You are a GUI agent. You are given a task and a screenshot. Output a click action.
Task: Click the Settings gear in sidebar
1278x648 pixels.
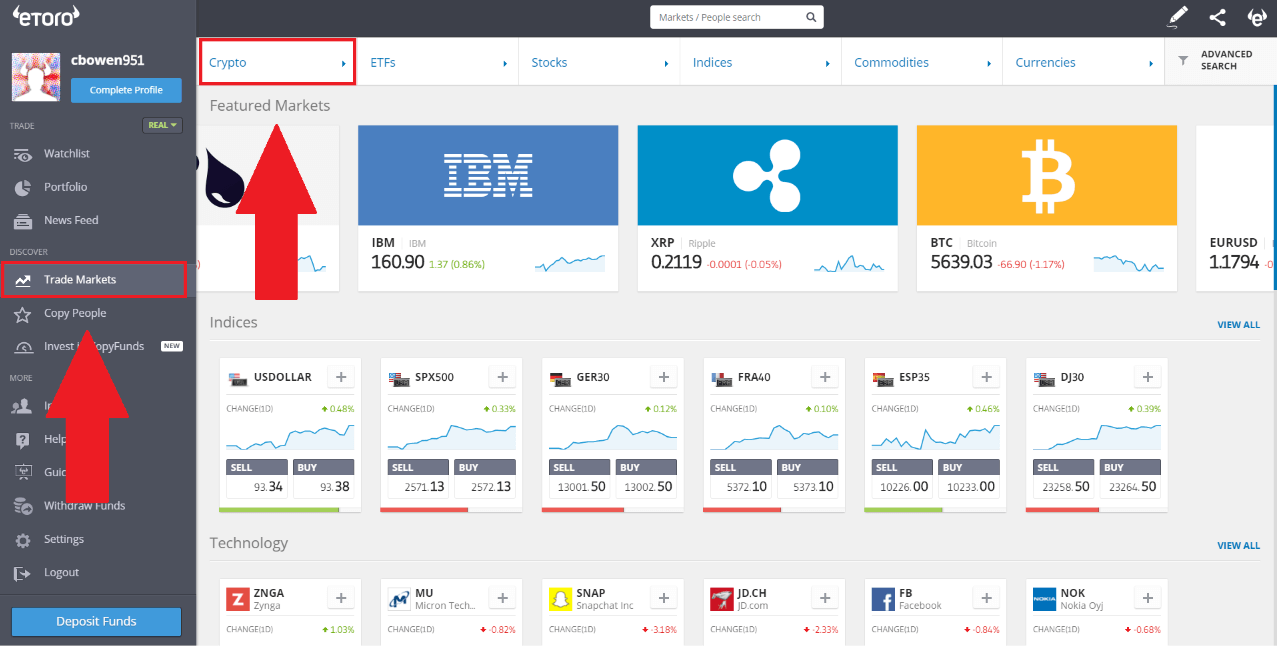(x=23, y=540)
